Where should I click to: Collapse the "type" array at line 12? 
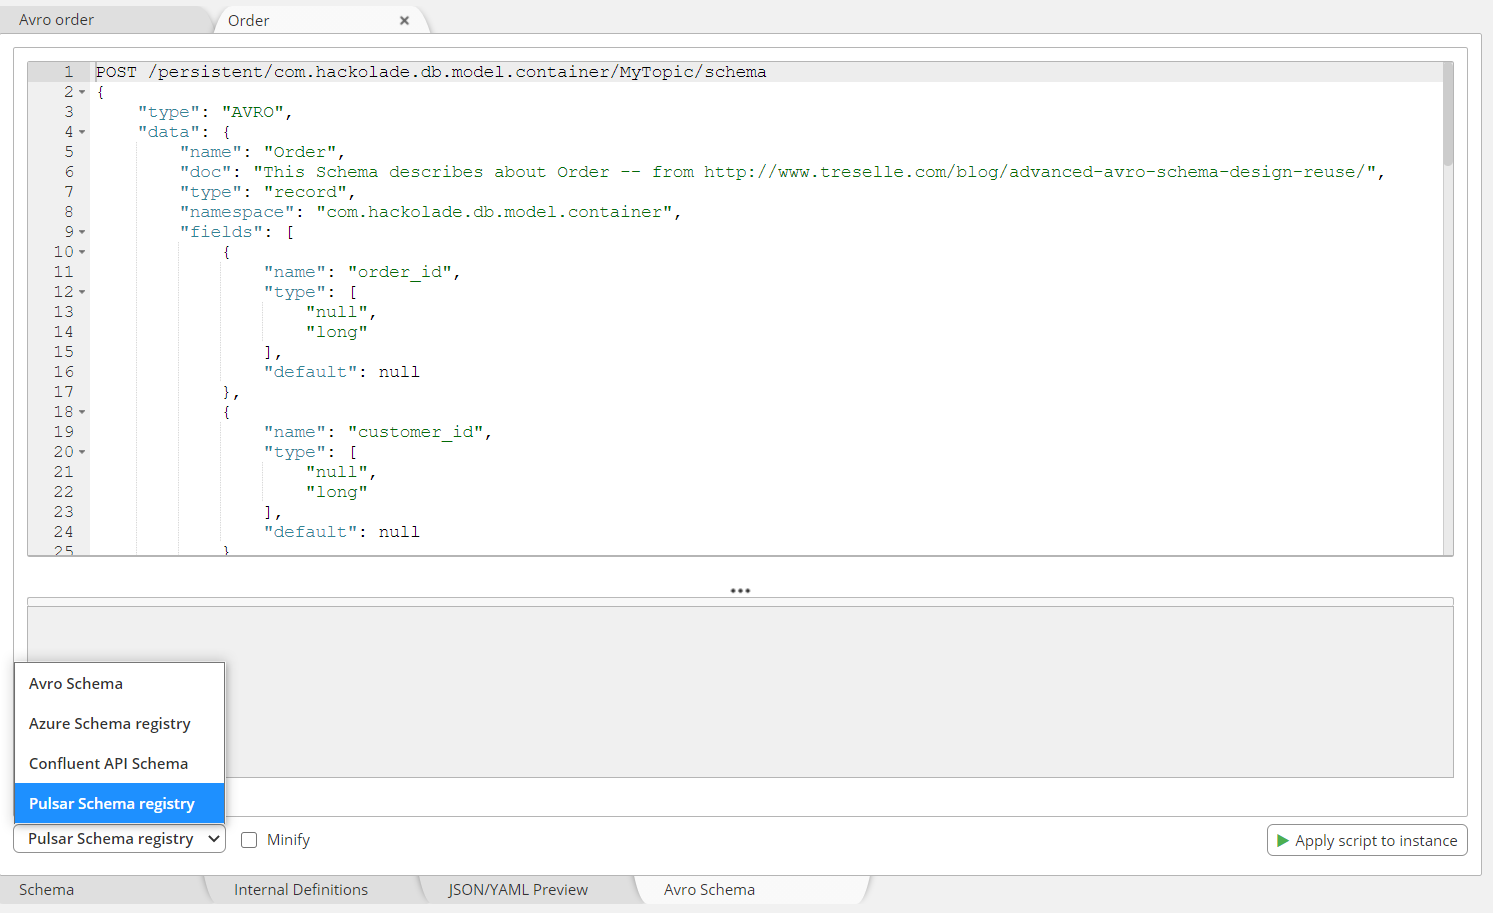(x=80, y=291)
